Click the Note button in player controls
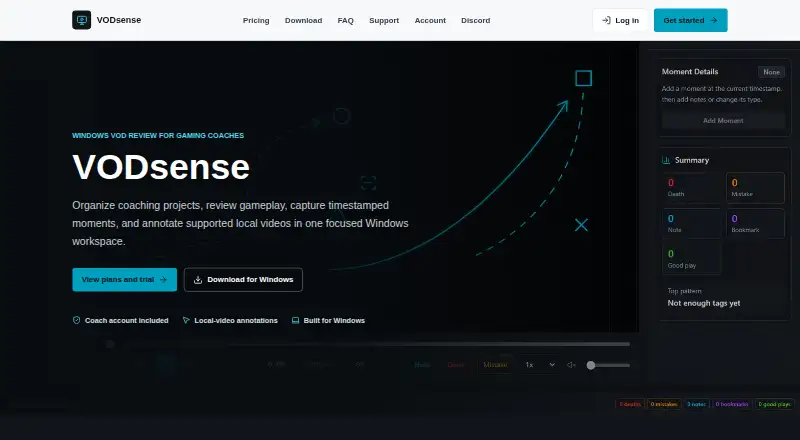The width and height of the screenshot is (800, 440). pos(422,365)
